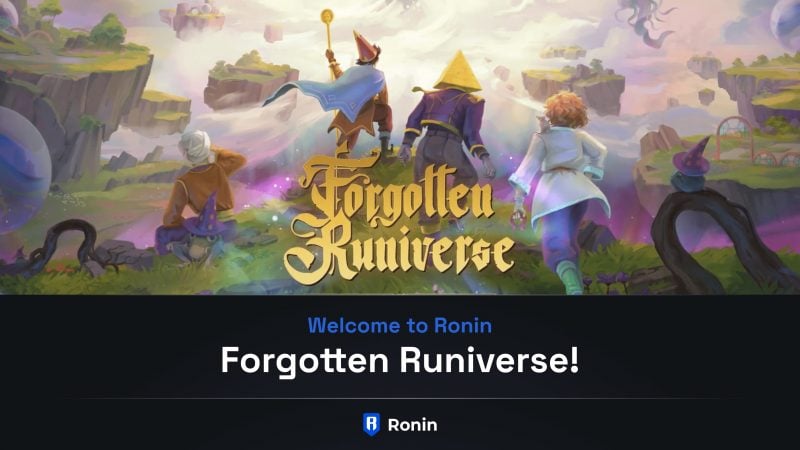Click the orange-haired character in the white coat
The height and width of the screenshot is (450, 800).
(561, 189)
